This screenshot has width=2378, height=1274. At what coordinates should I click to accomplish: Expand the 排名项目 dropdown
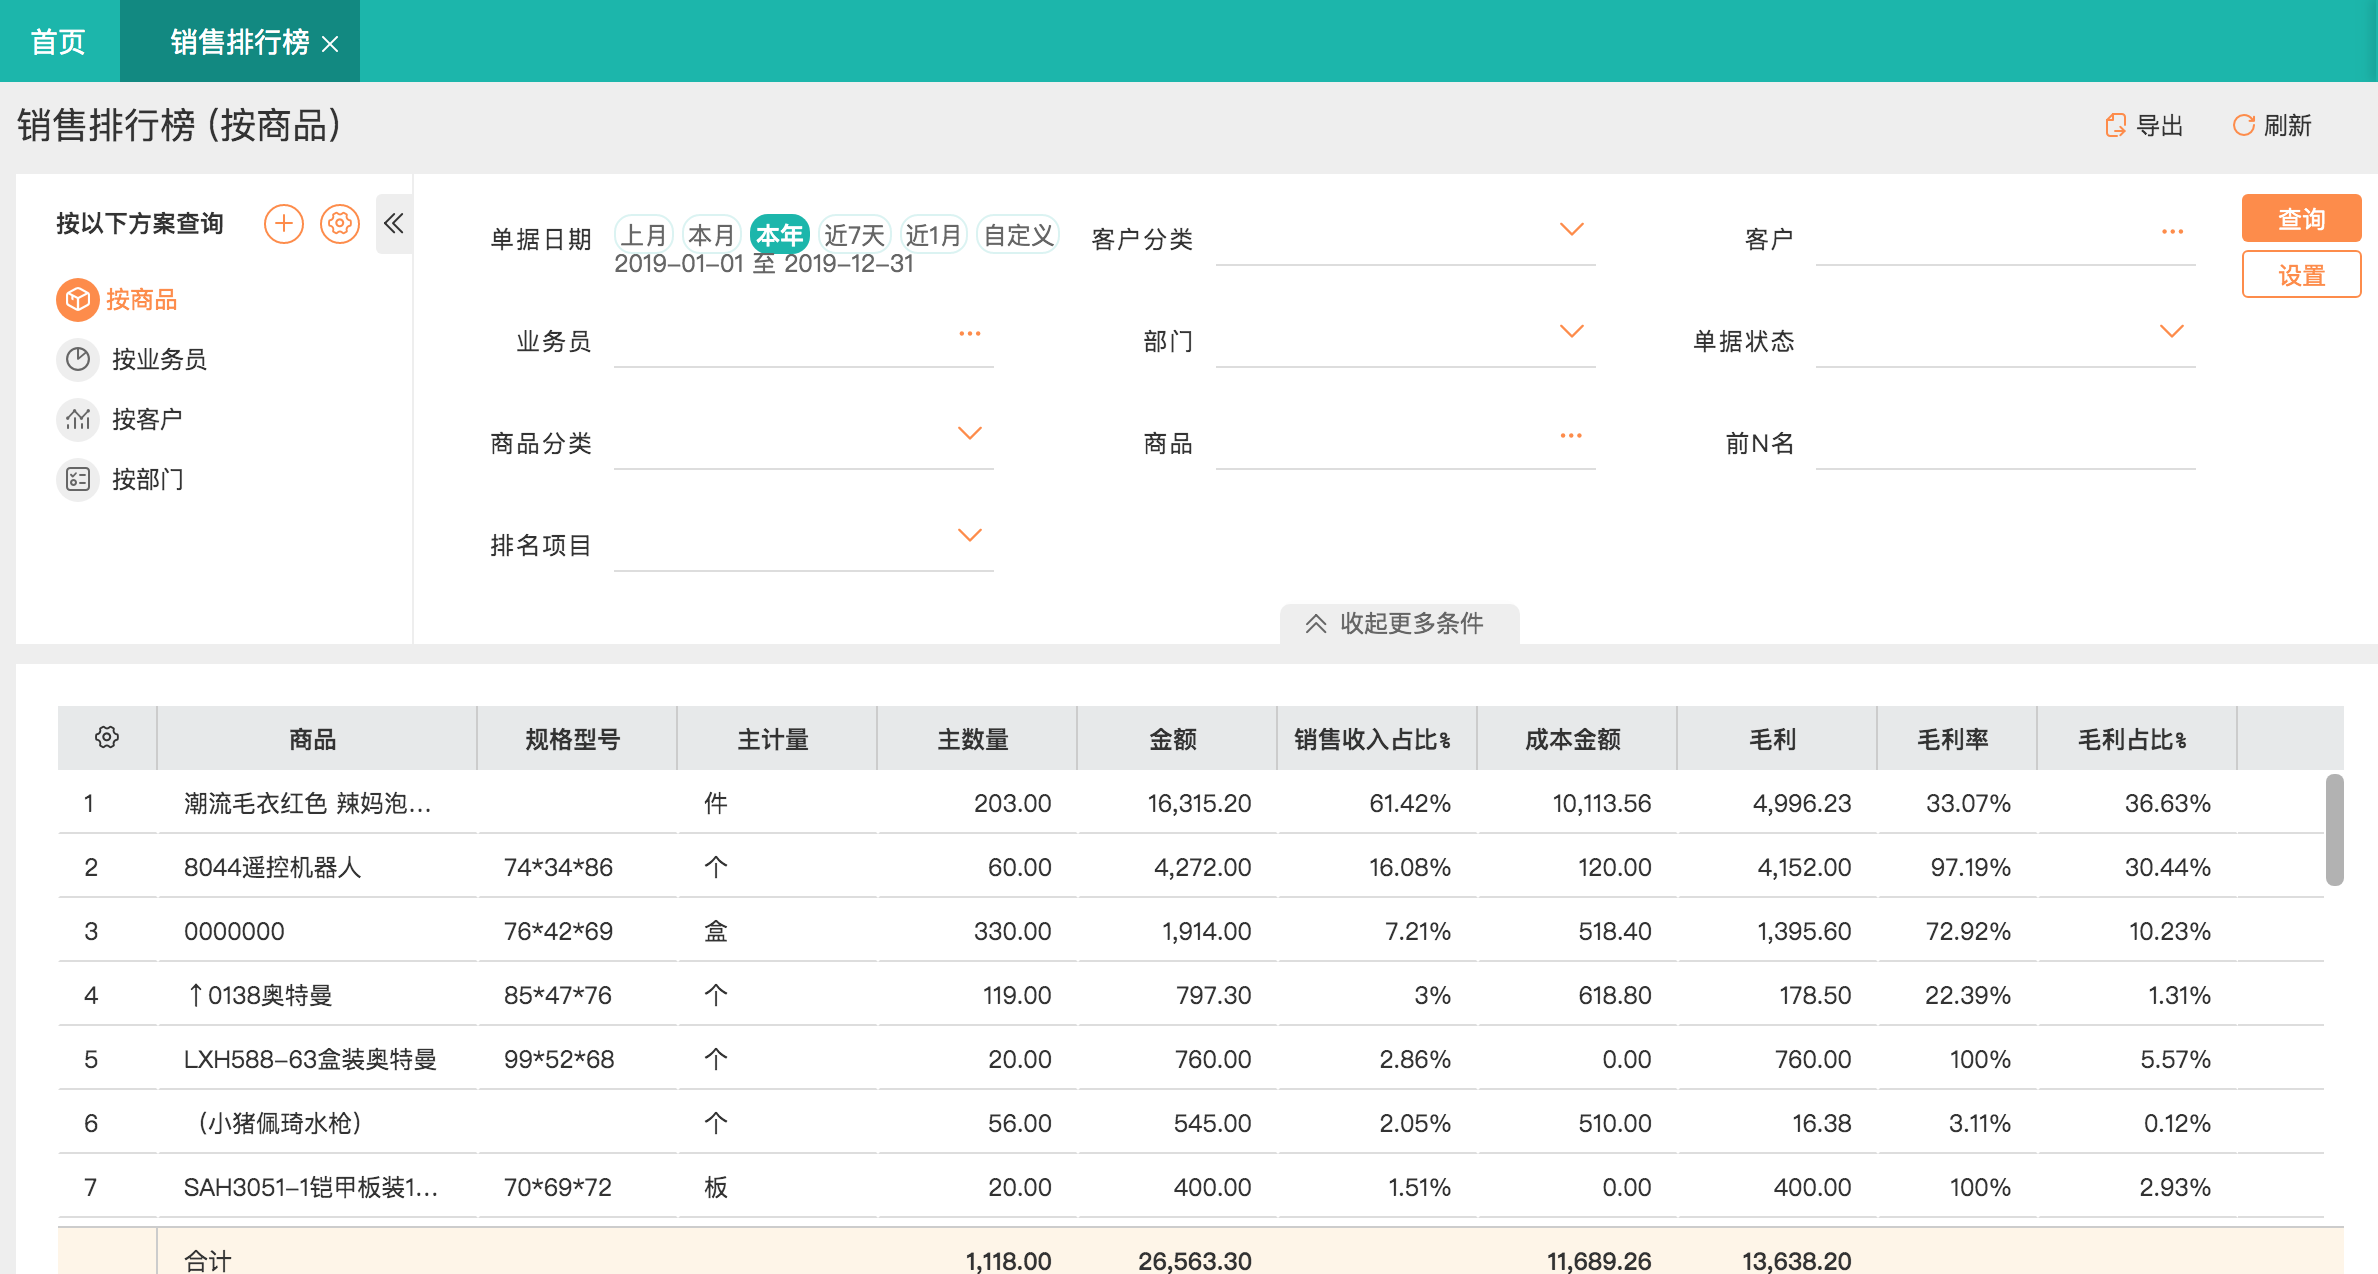[x=972, y=543]
